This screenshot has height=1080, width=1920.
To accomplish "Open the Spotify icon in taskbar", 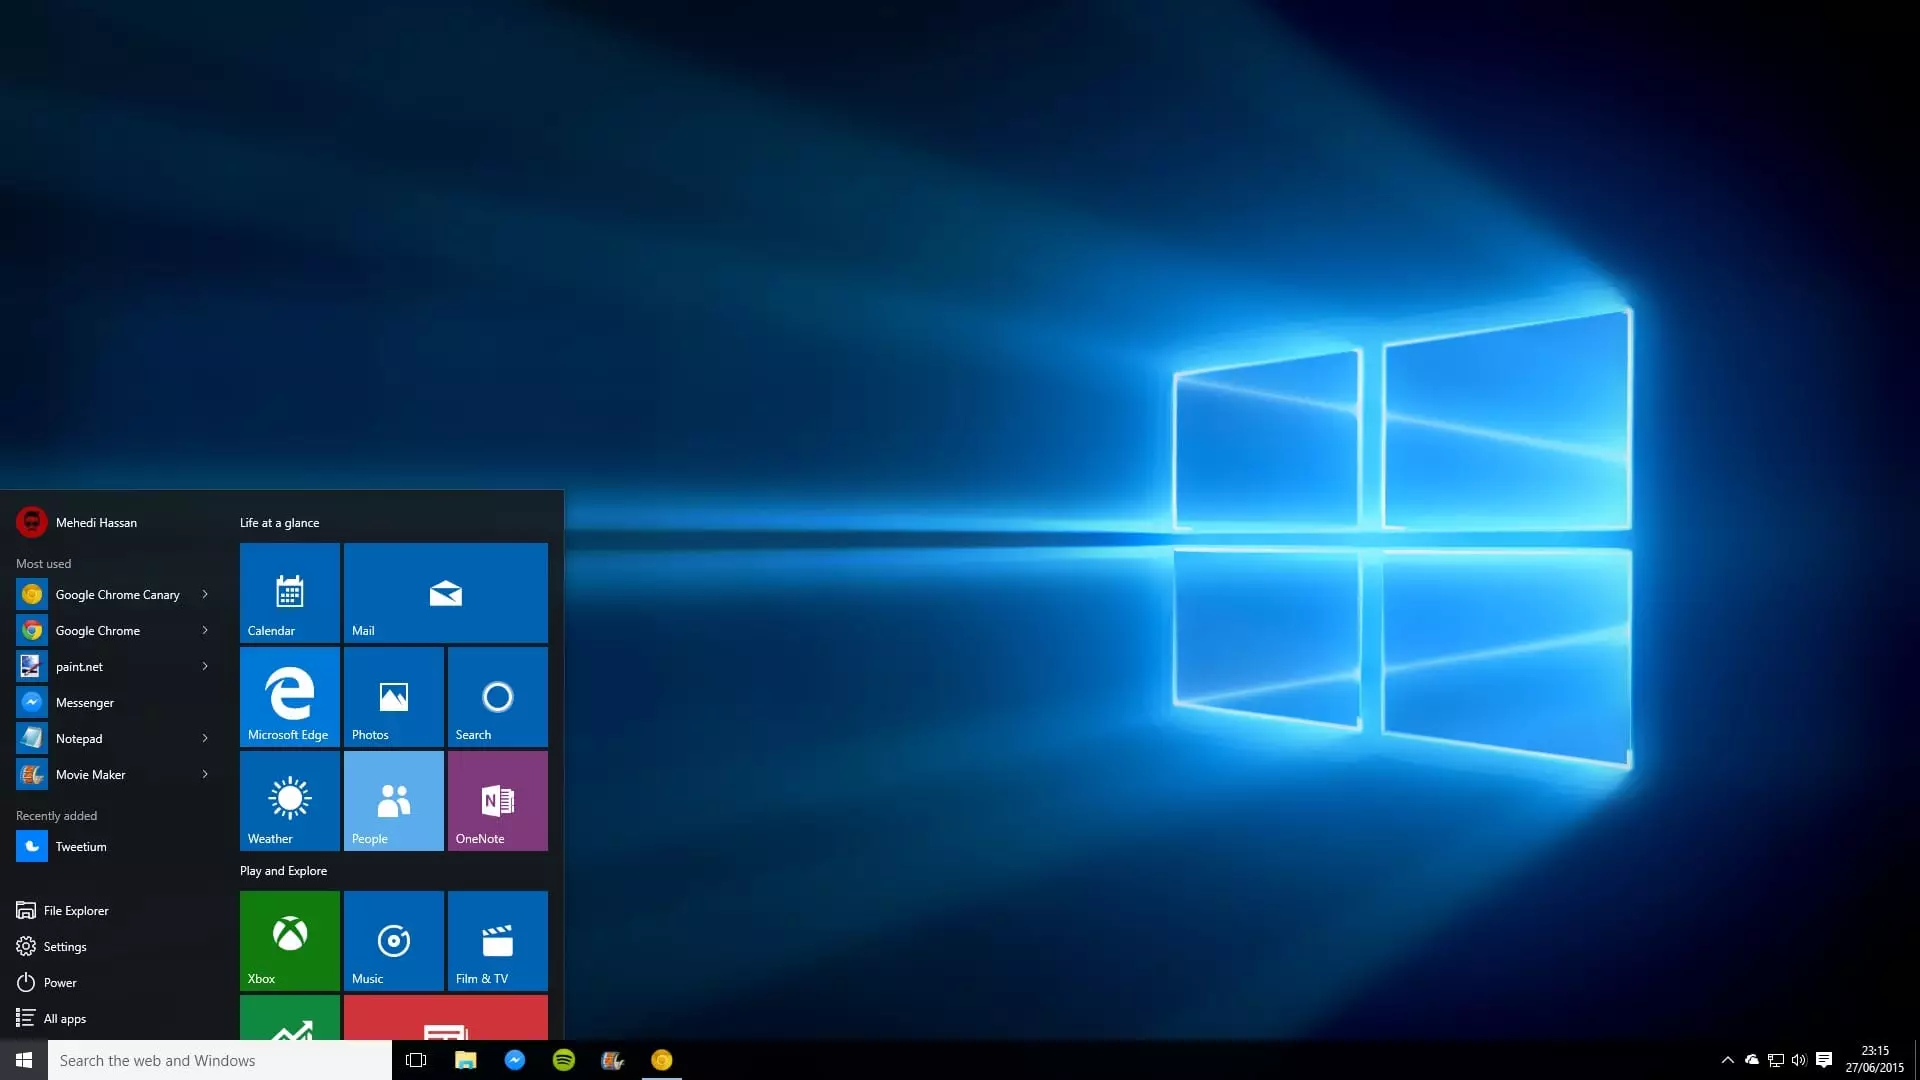I will point(563,1059).
